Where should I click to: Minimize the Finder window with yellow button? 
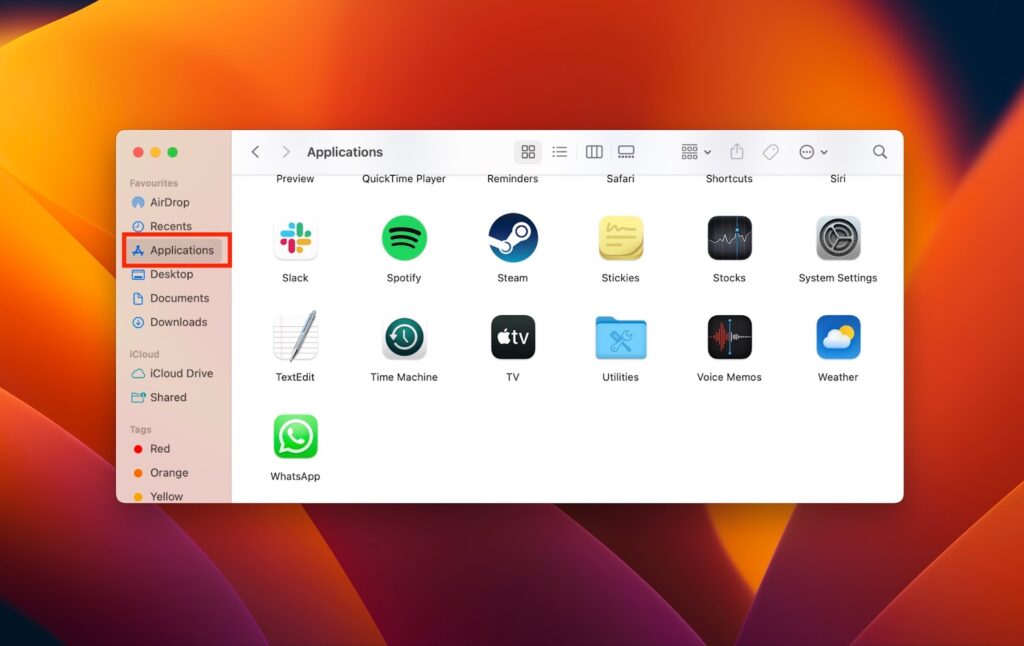(155, 152)
